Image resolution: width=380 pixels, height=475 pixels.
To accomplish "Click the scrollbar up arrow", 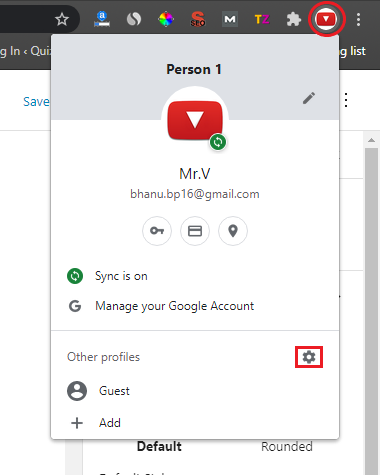I will pyautogui.click(x=371, y=140).
